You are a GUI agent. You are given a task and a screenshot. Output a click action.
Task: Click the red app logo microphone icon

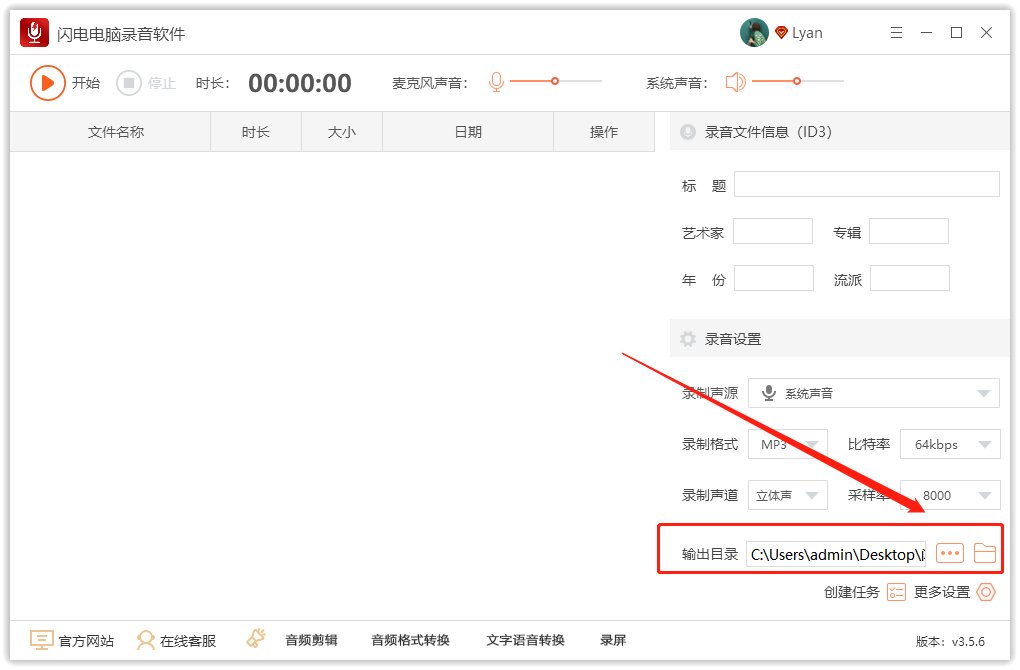click(35, 31)
